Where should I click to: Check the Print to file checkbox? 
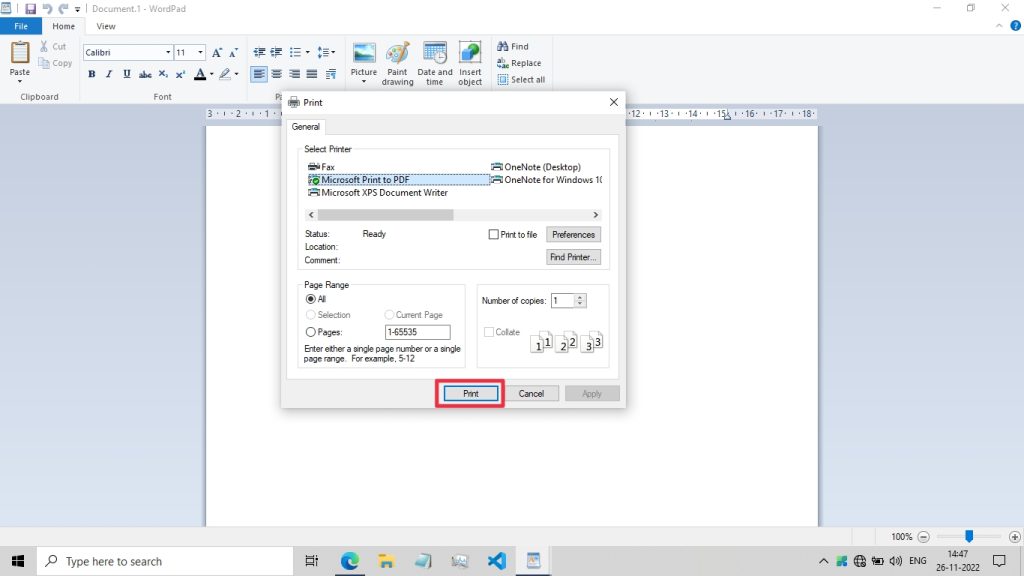pos(494,234)
